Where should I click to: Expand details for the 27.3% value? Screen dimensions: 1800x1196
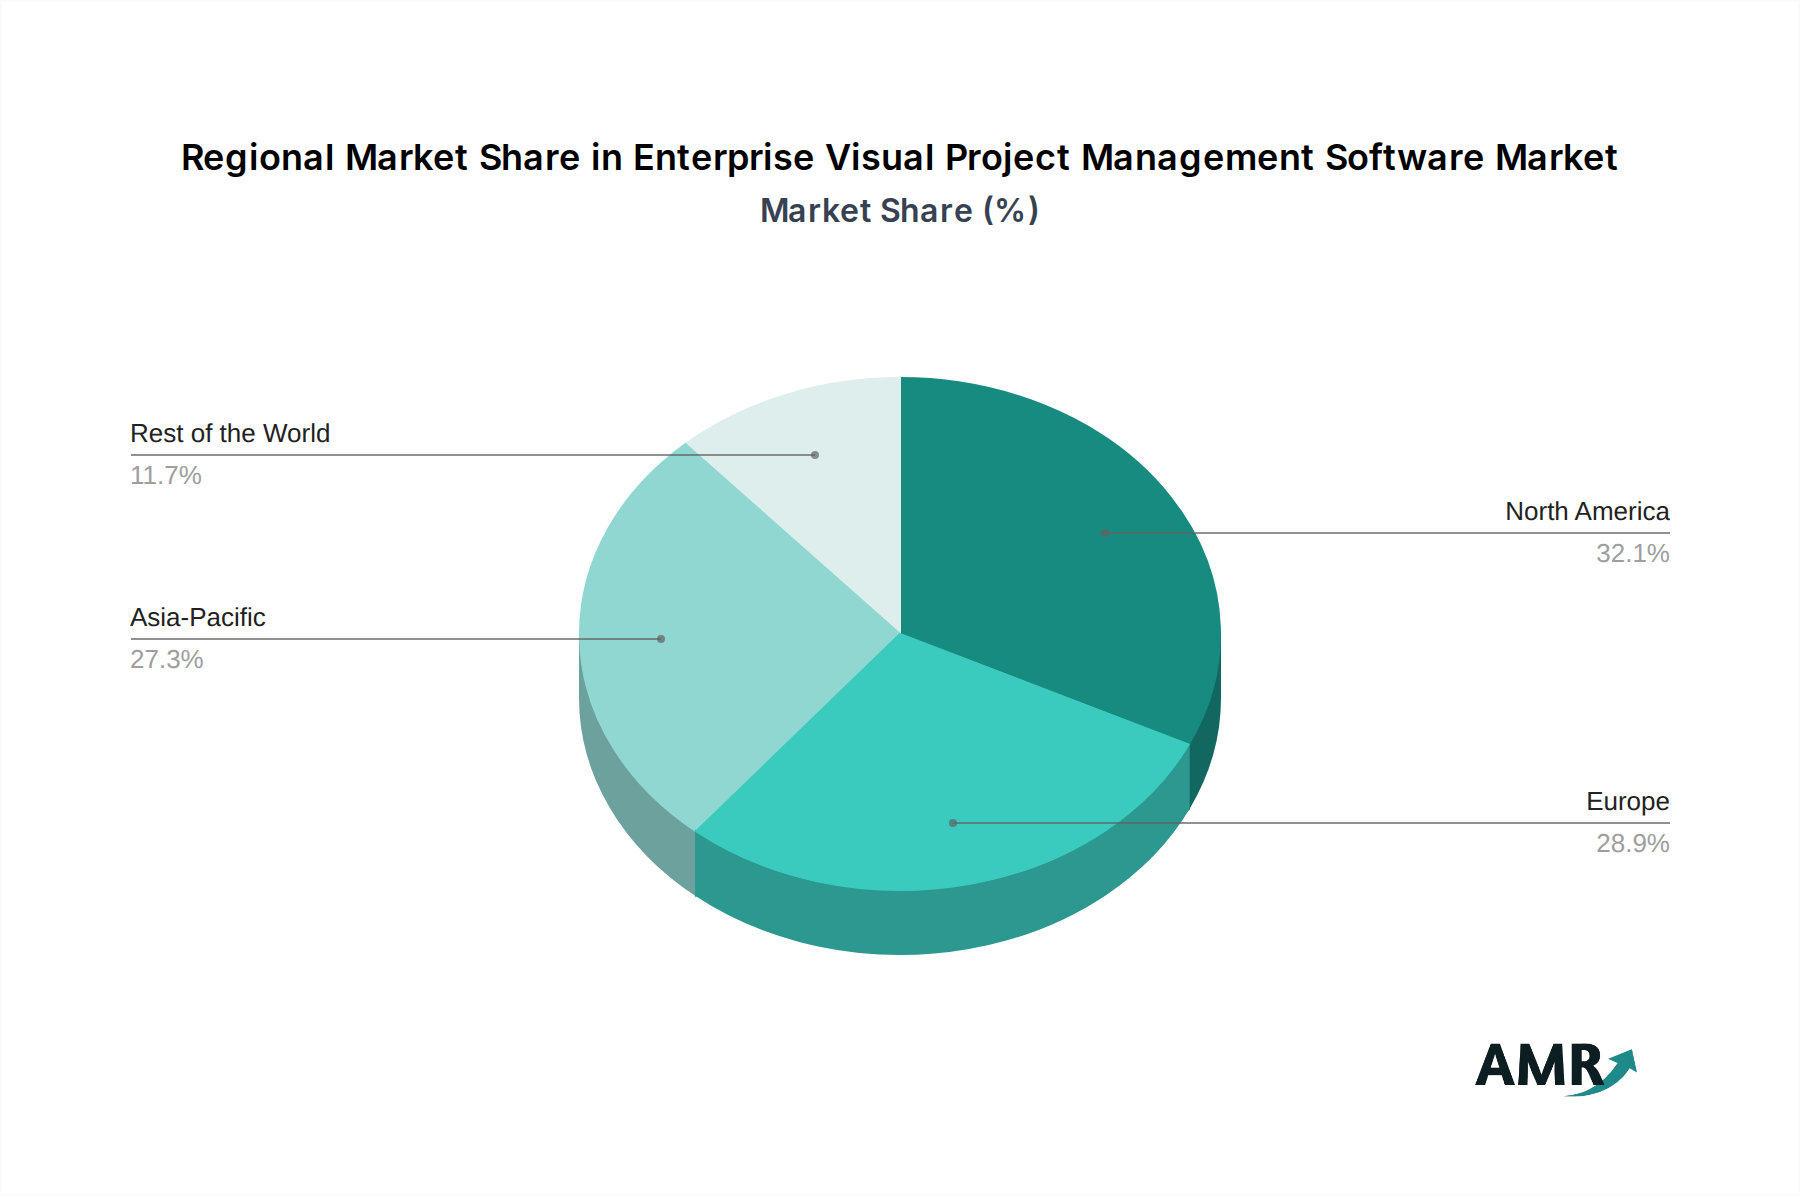167,660
